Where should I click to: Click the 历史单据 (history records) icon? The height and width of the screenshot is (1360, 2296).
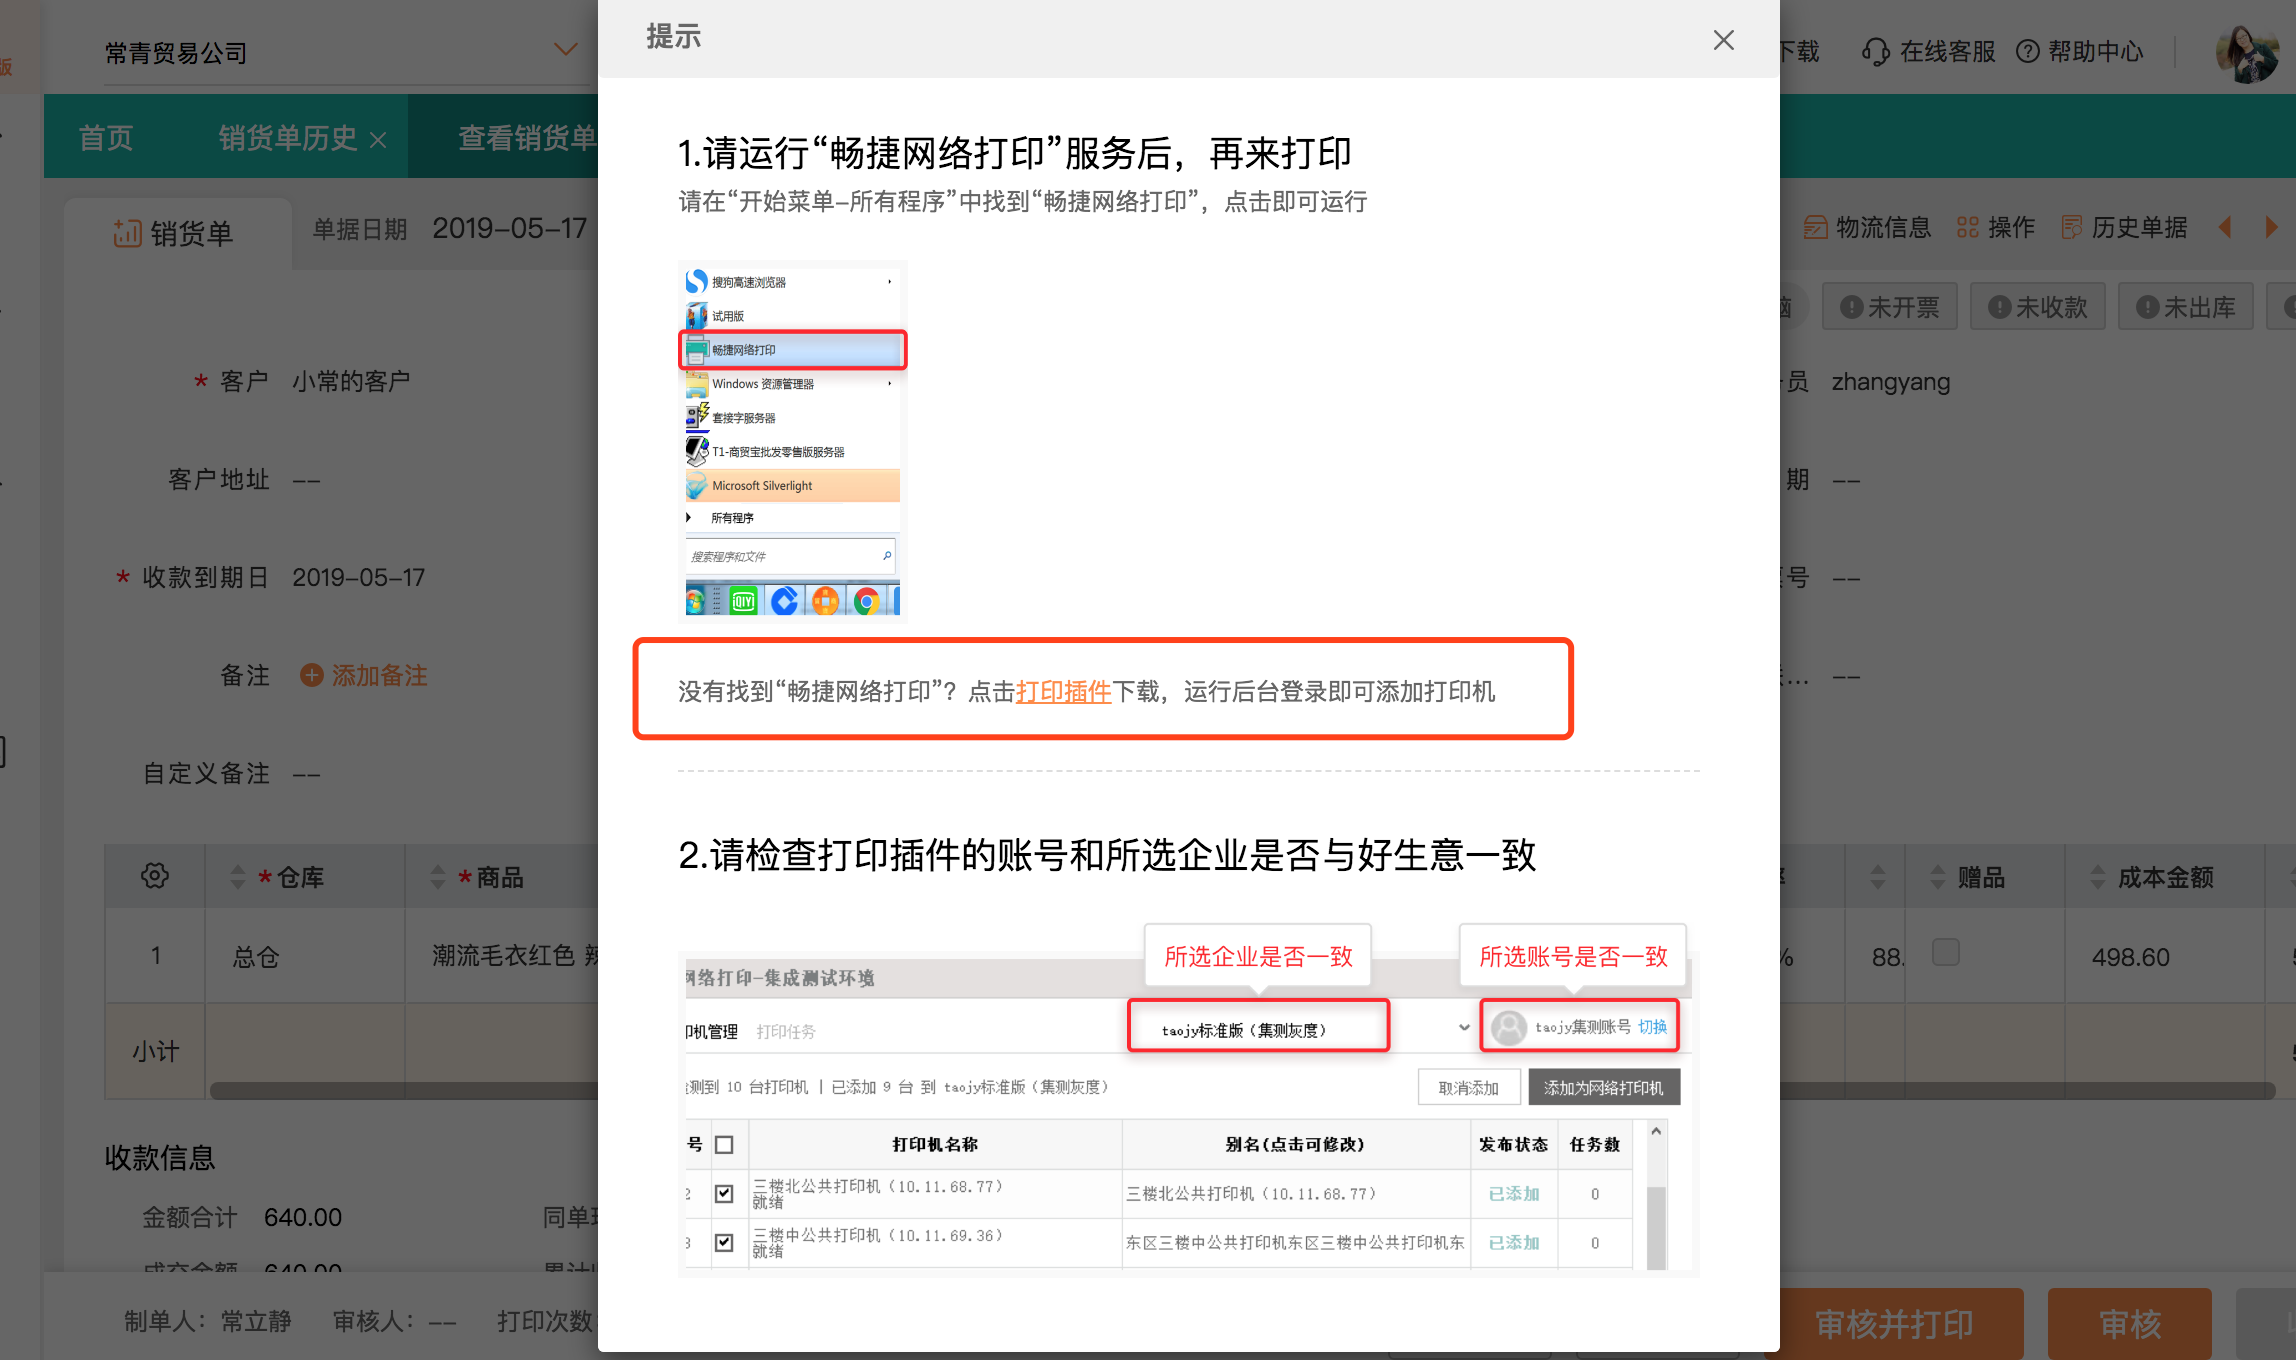2077,227
